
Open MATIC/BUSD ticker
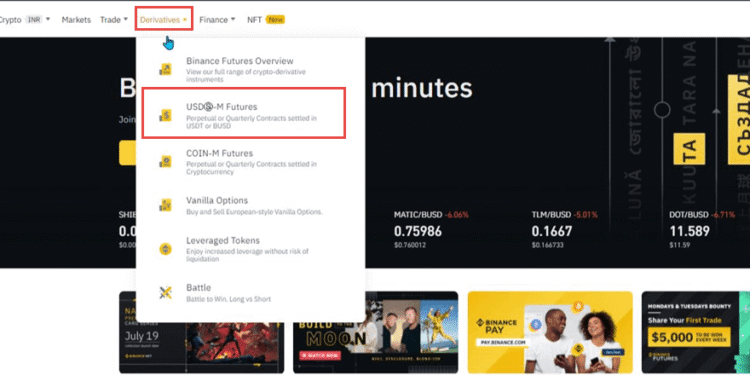click(431, 229)
